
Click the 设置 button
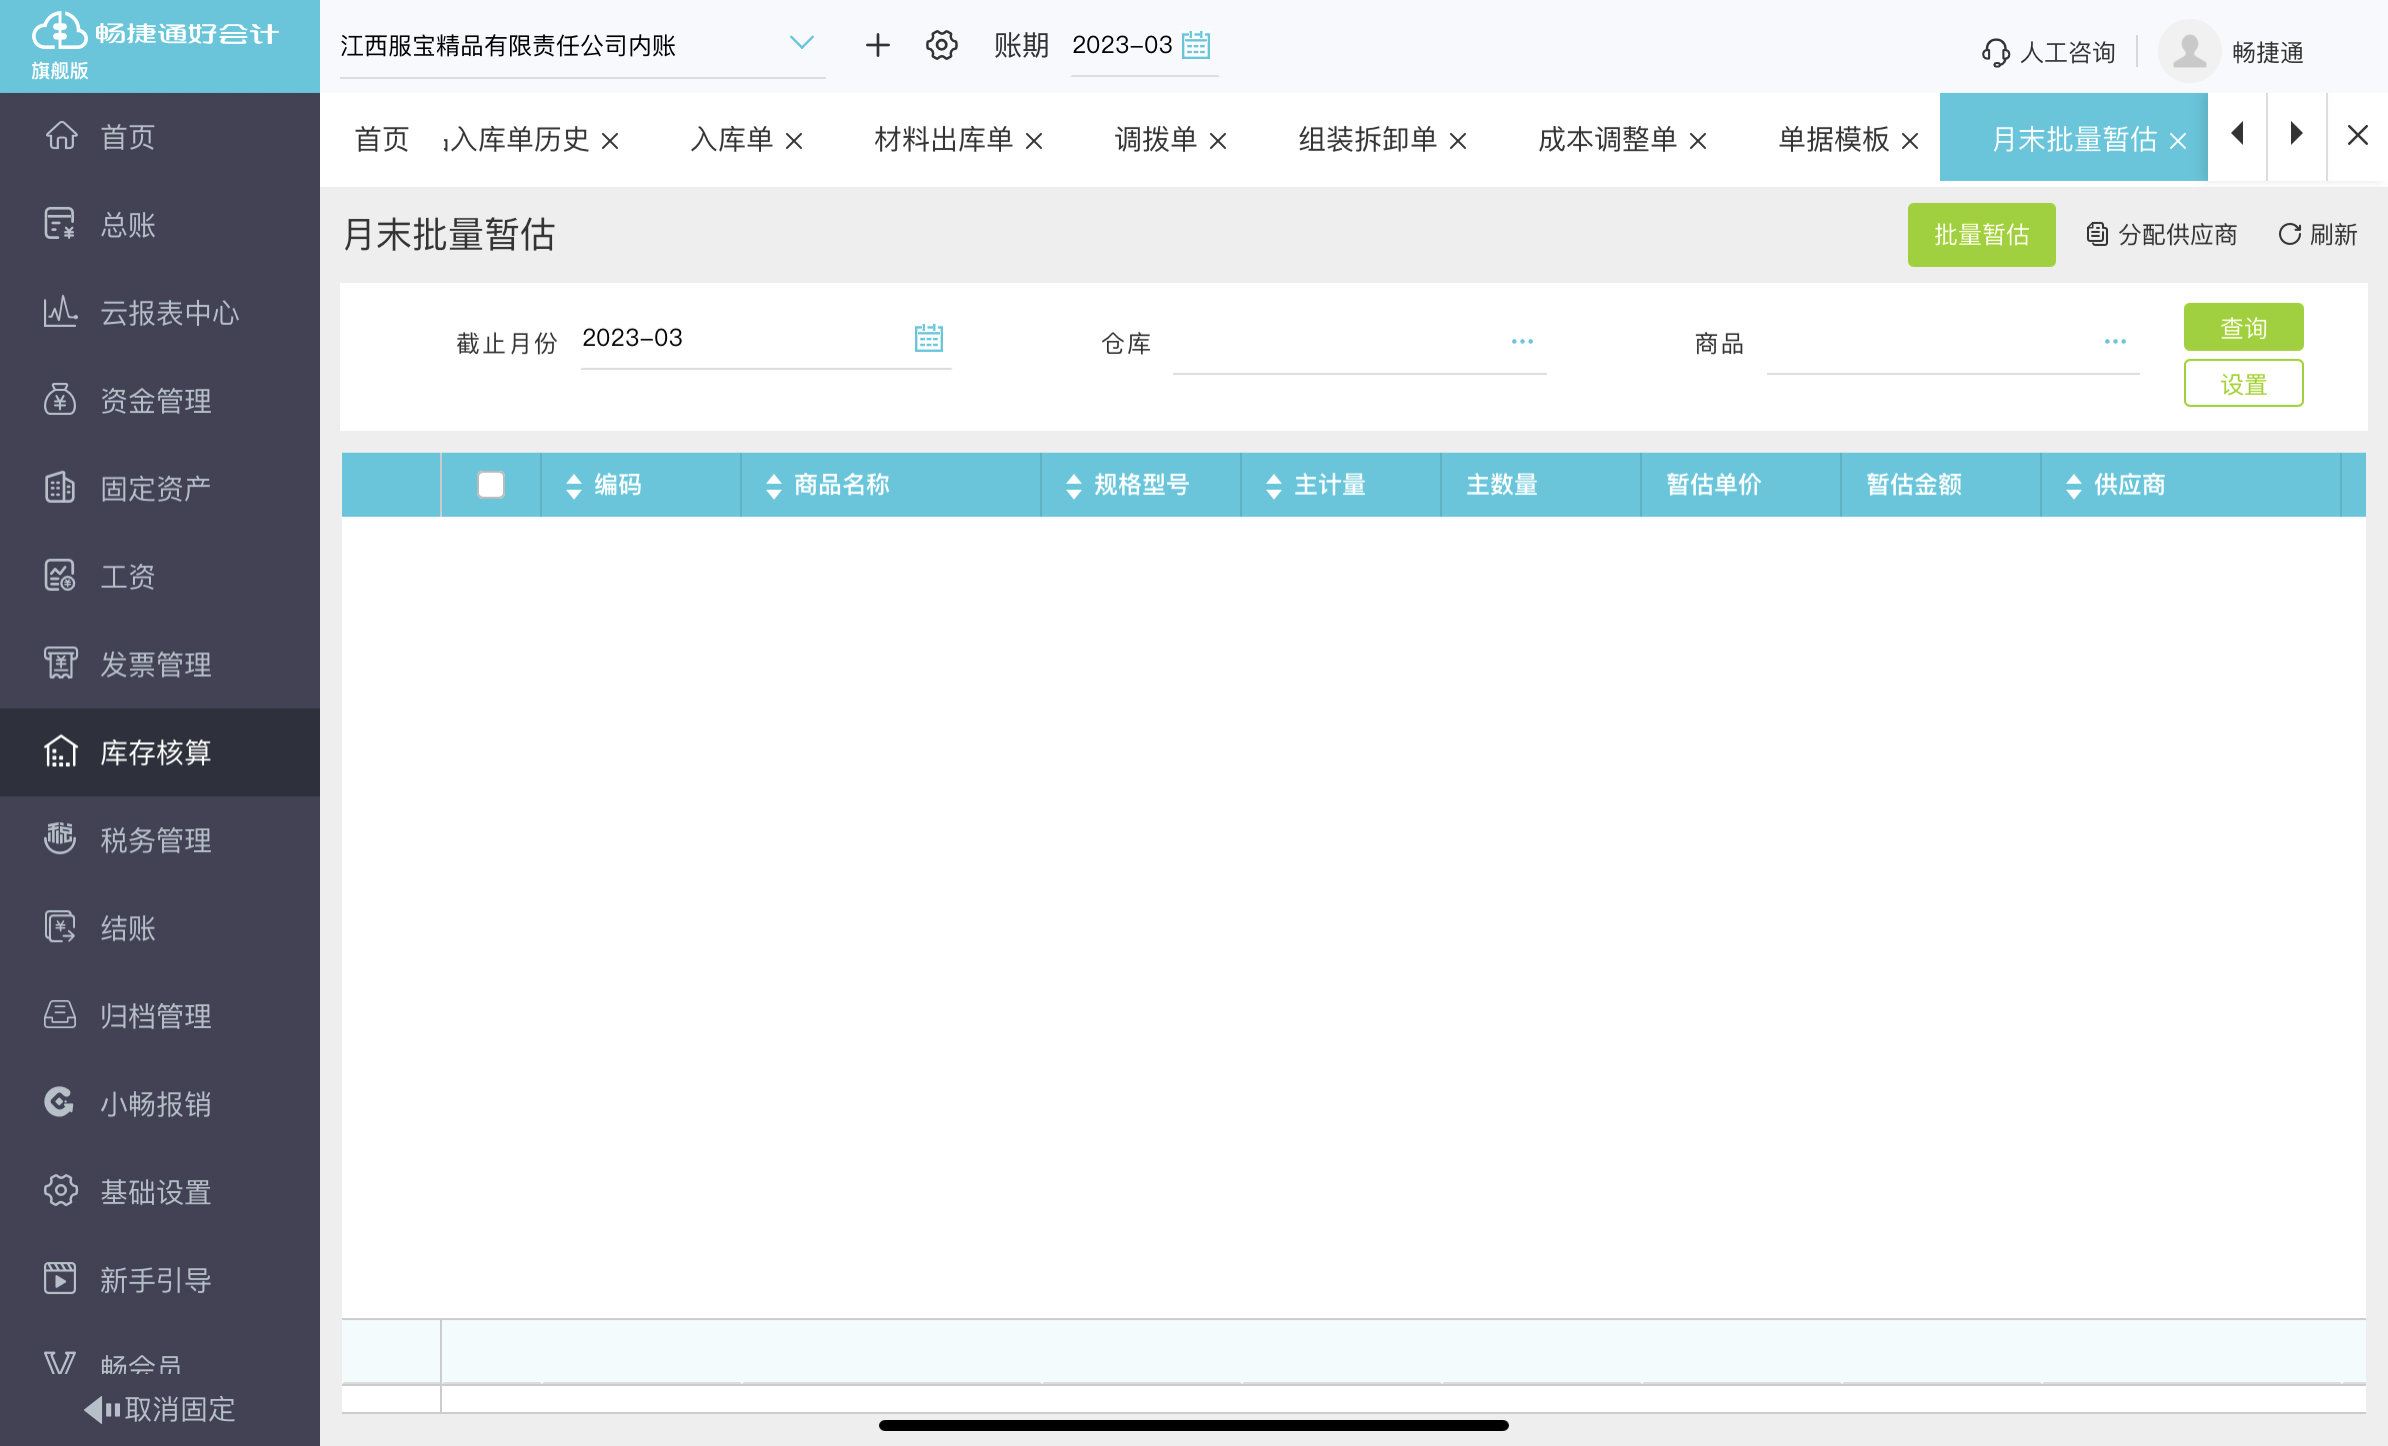pos(2245,382)
